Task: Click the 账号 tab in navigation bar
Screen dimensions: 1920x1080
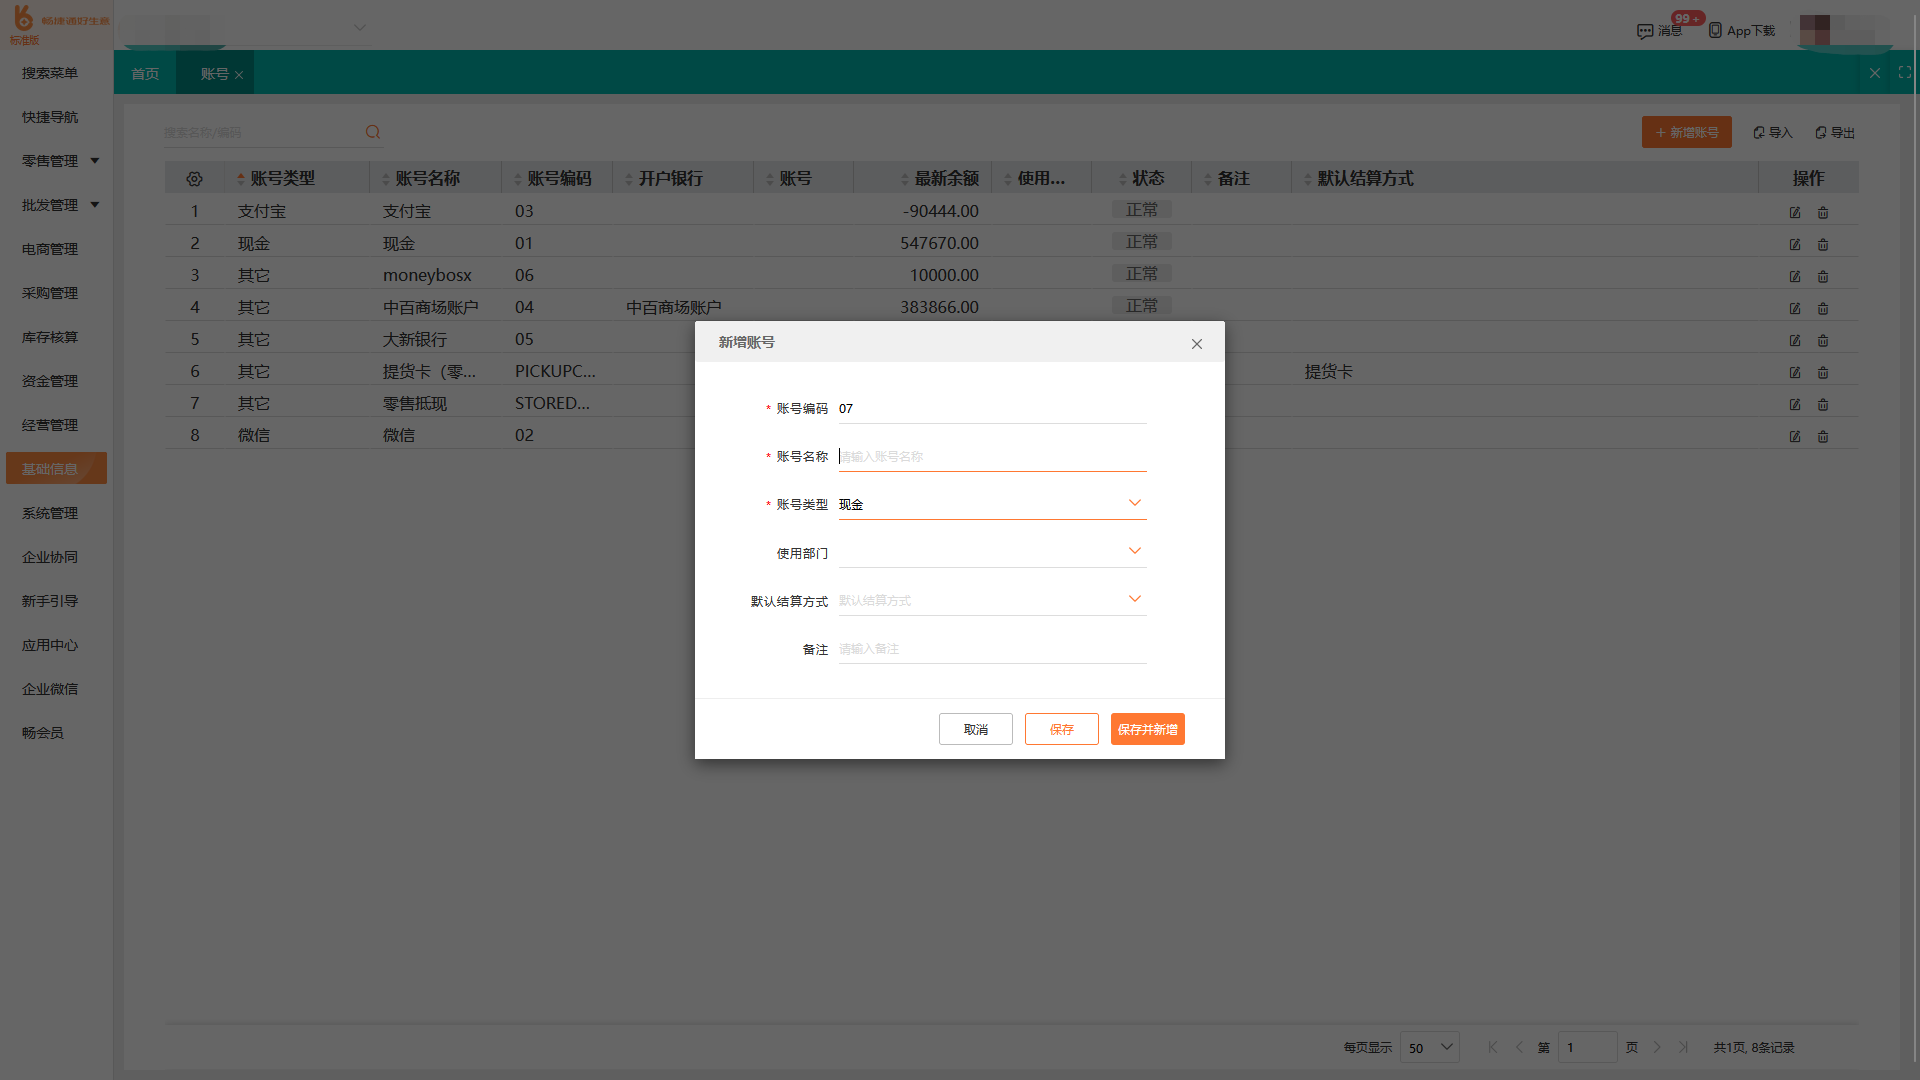Action: click(214, 74)
